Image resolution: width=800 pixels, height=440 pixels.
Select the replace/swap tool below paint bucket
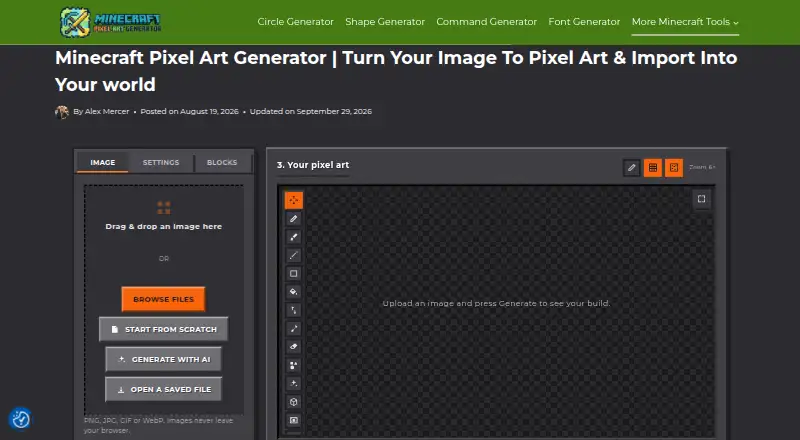coord(293,310)
